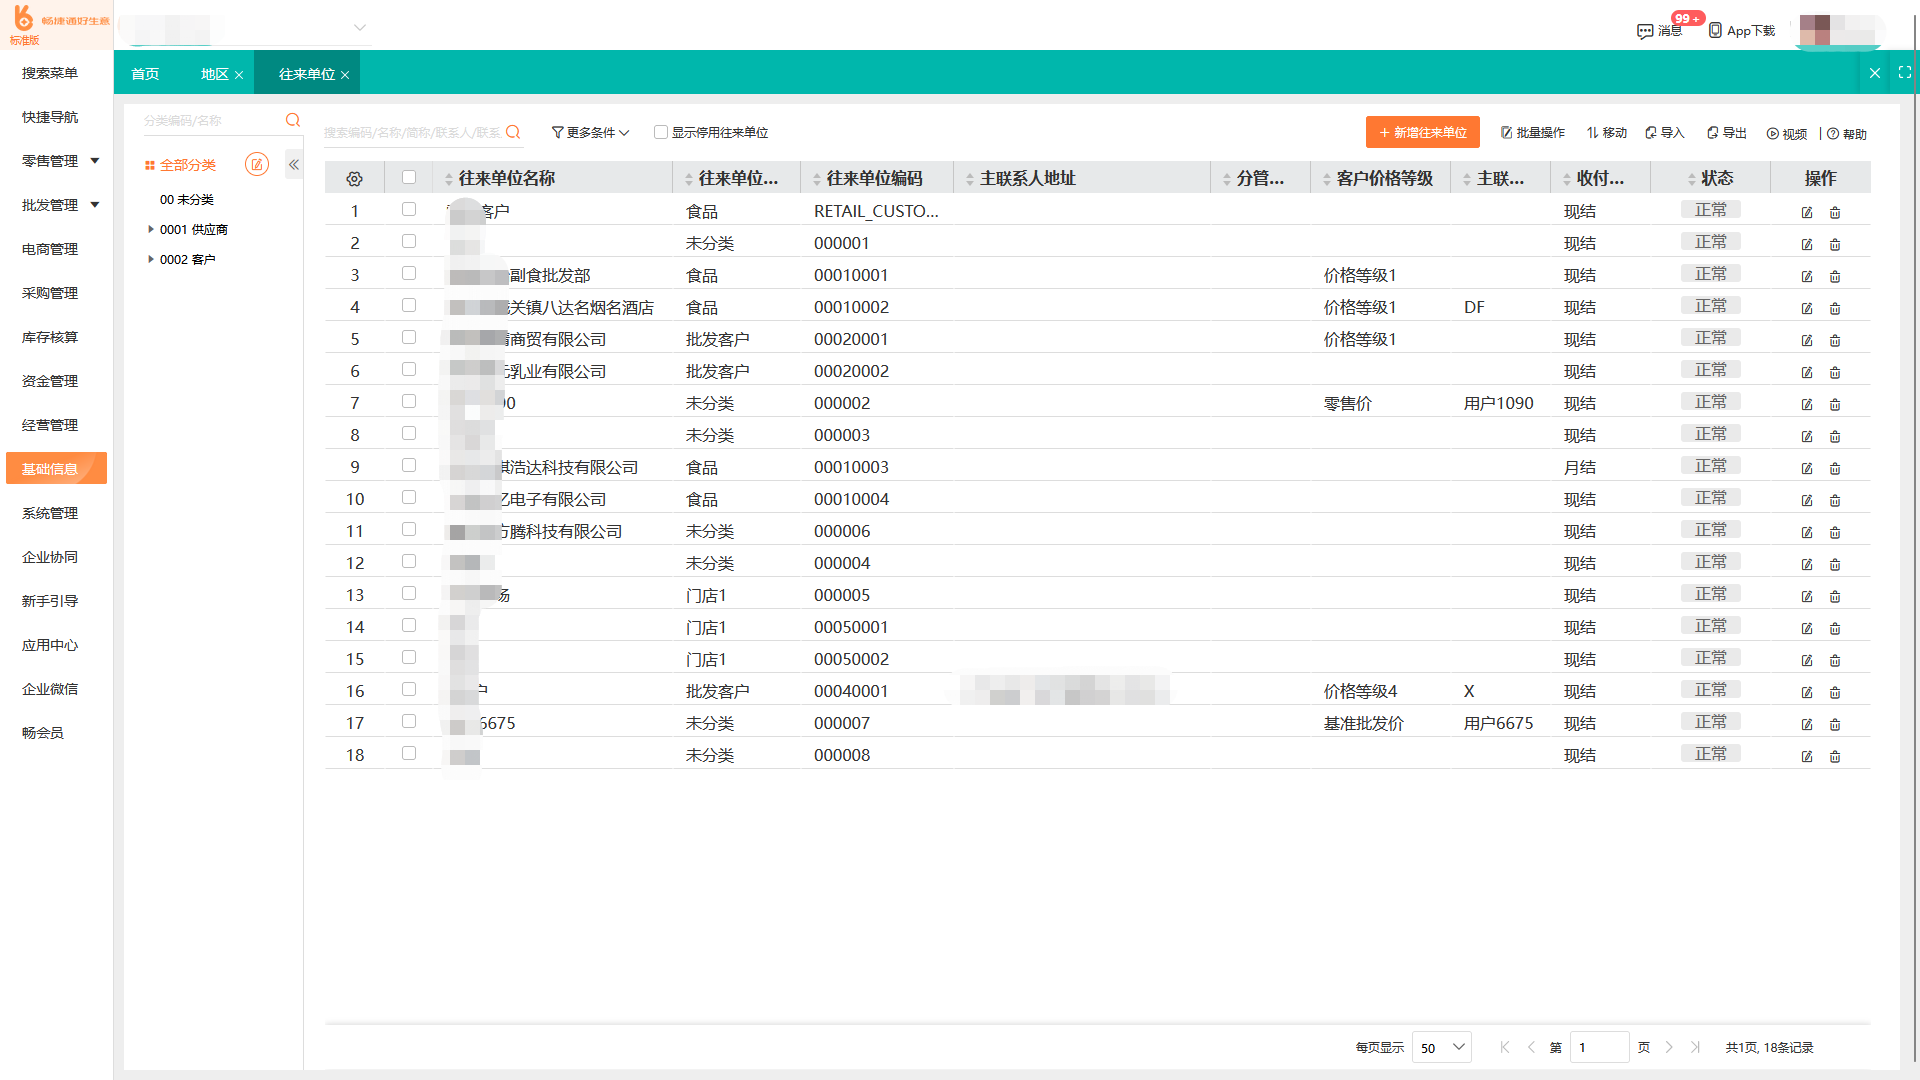
Task: Expand 0001 供应商 tree item
Action: point(149,228)
